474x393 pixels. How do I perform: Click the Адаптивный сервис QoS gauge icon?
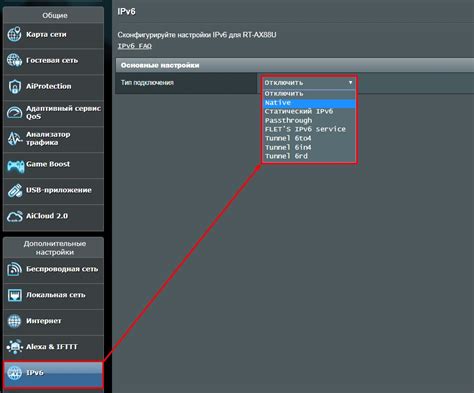[x=14, y=112]
